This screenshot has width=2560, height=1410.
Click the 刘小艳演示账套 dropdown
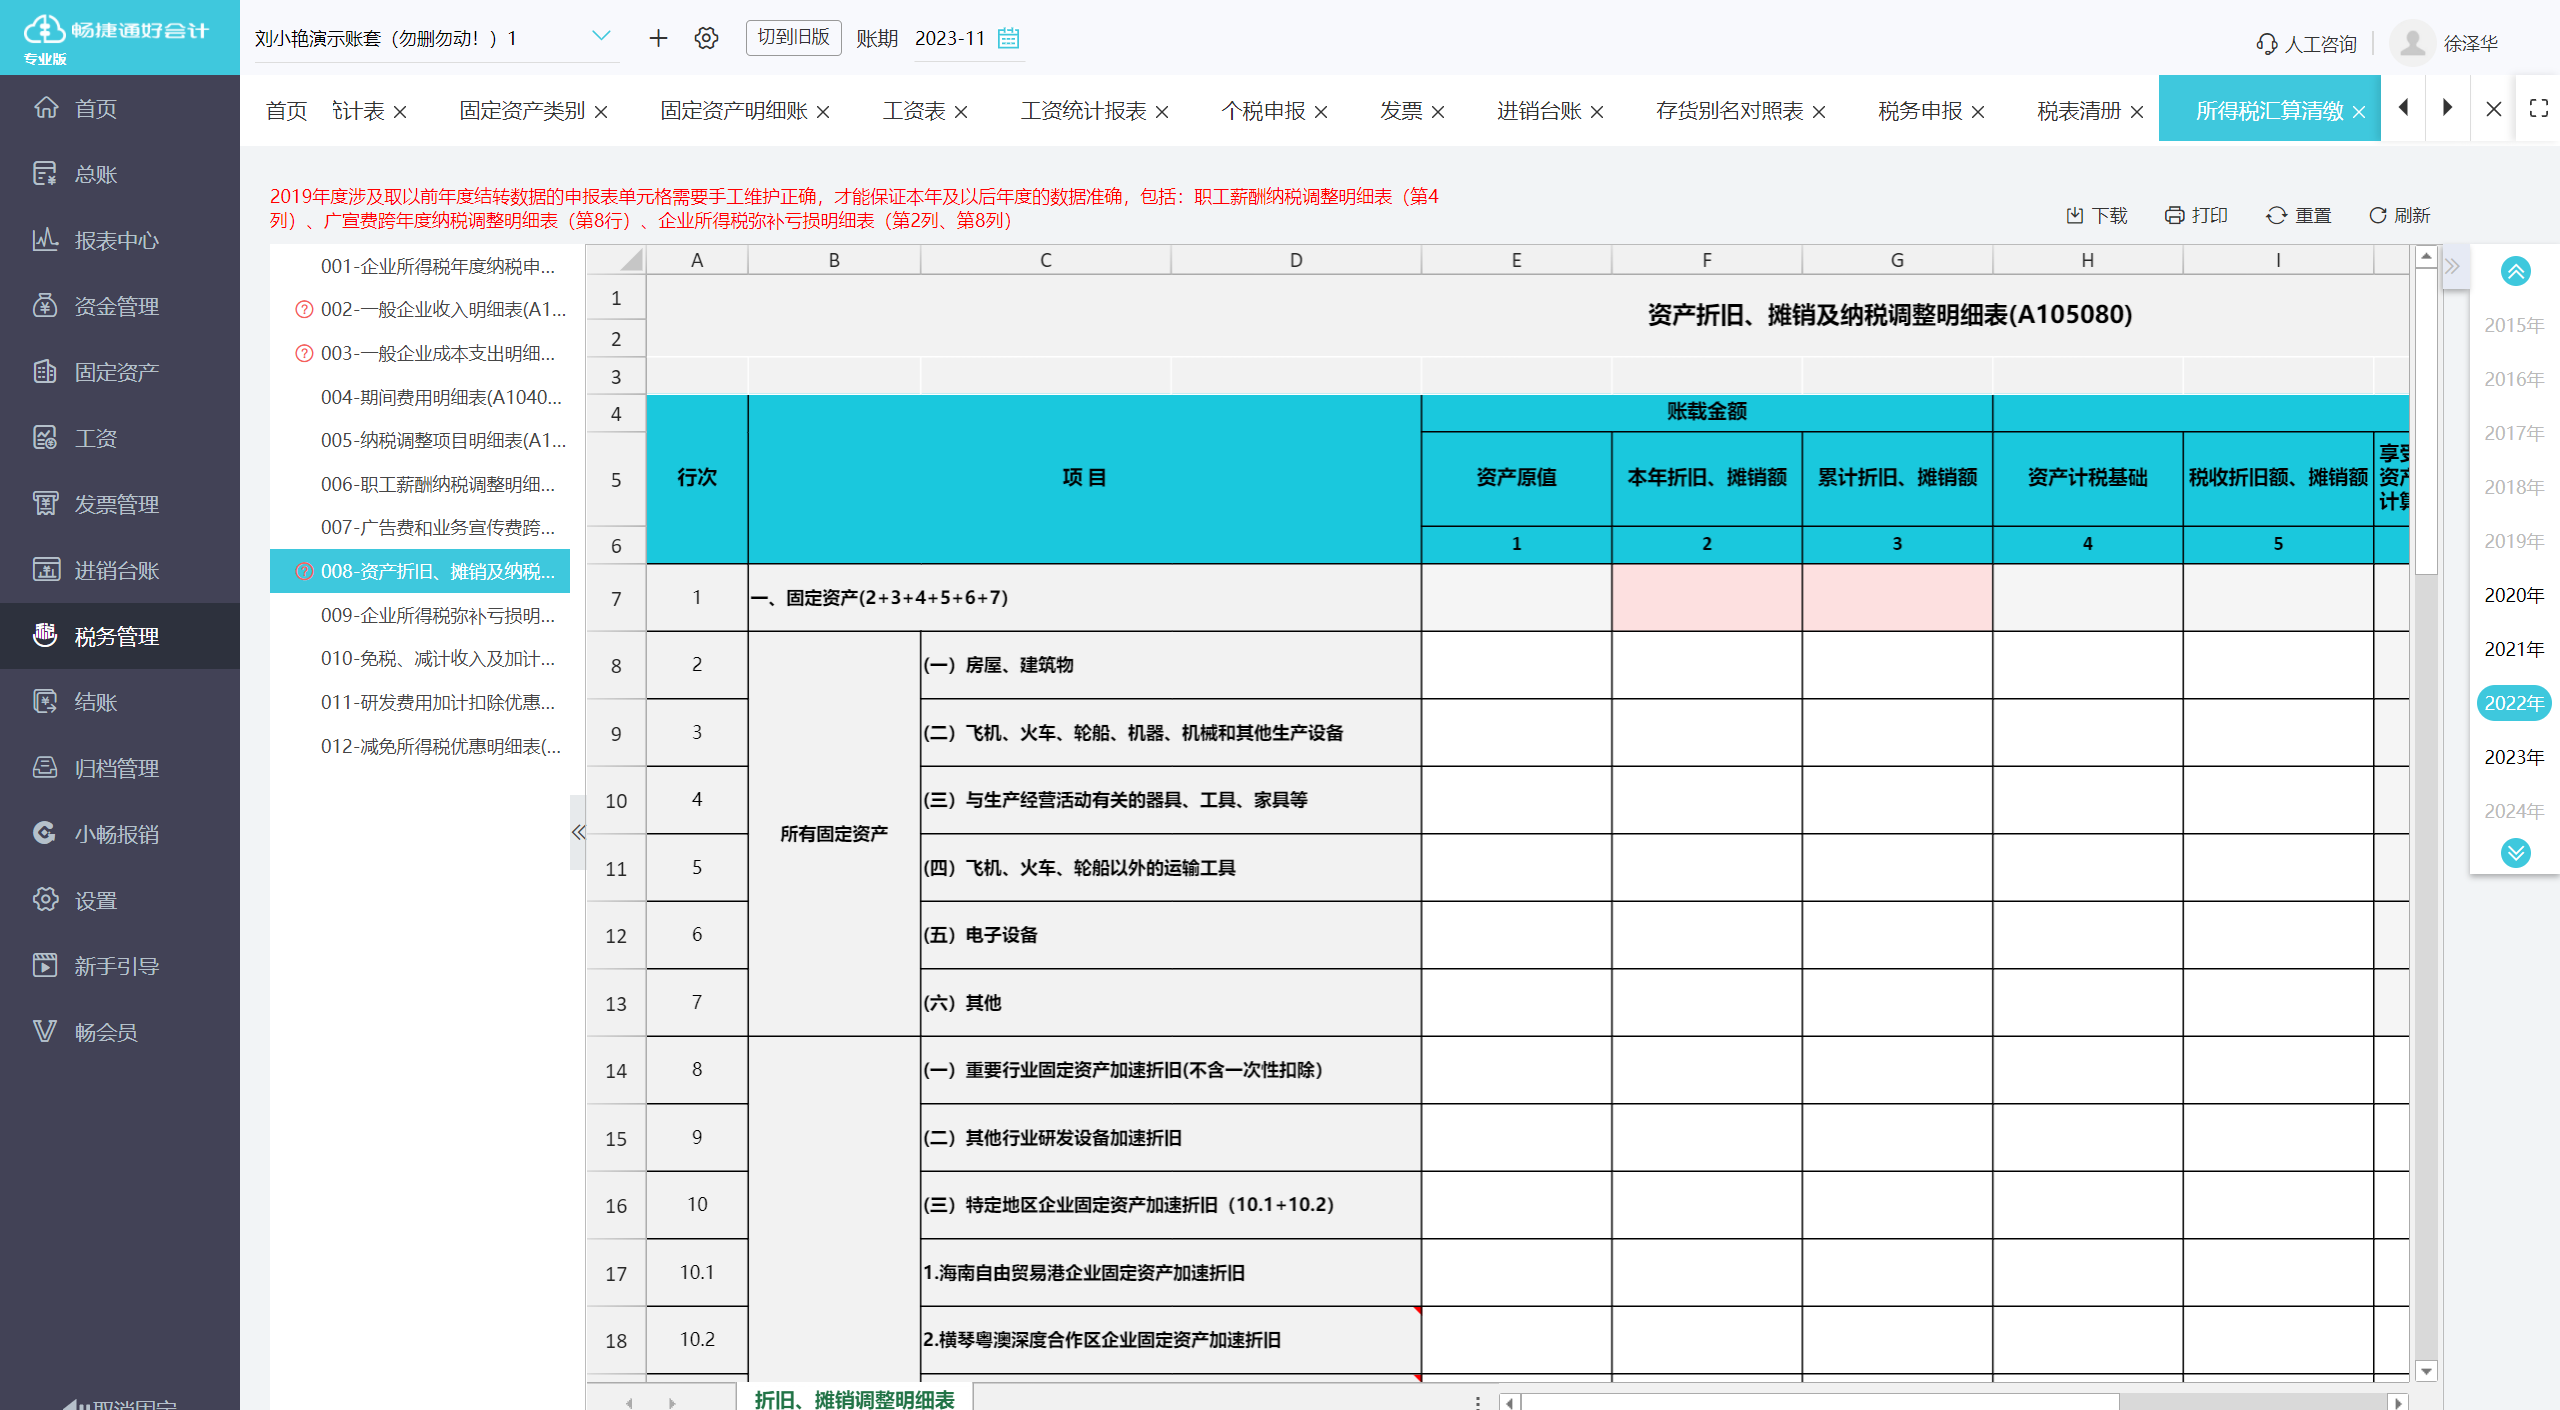coord(607,38)
